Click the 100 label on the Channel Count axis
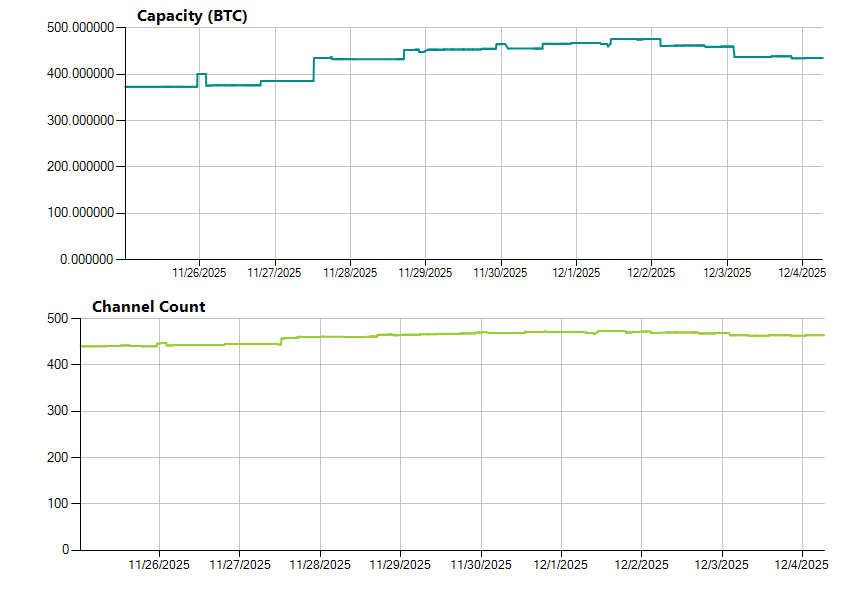Viewport: 860px width, 600px height. pyautogui.click(x=58, y=503)
